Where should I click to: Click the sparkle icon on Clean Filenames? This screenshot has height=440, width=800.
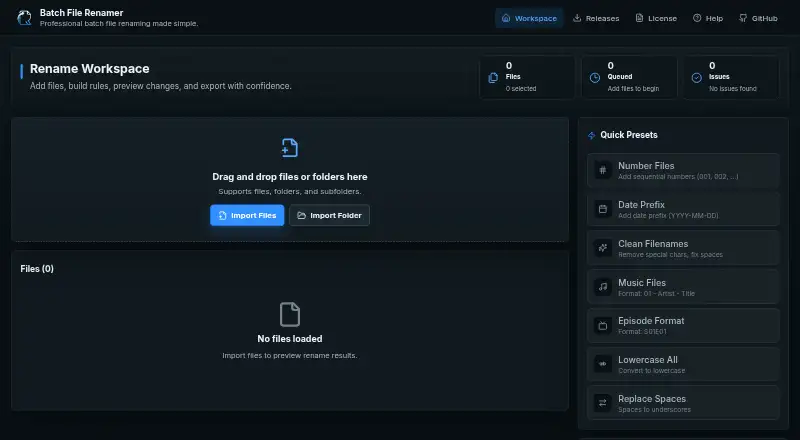pyautogui.click(x=603, y=248)
